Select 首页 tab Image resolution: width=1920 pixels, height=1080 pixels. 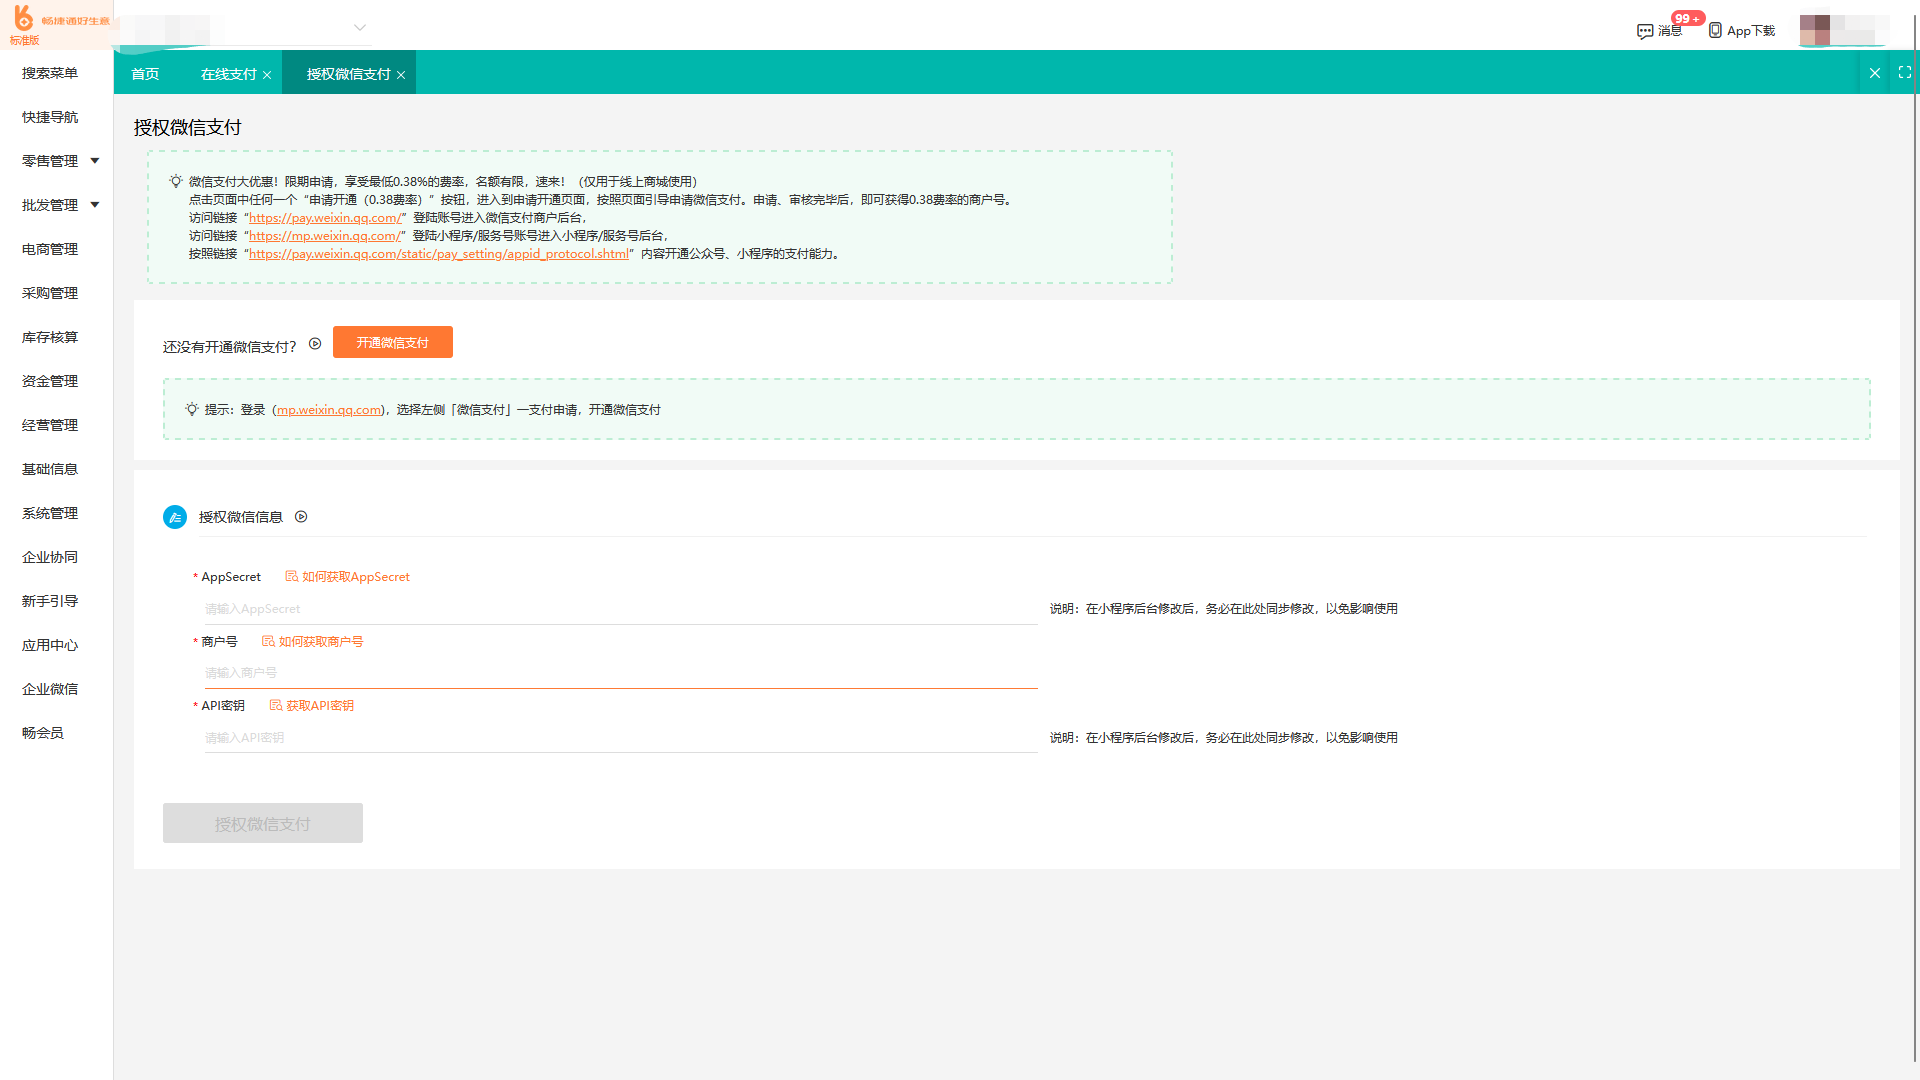pyautogui.click(x=145, y=73)
